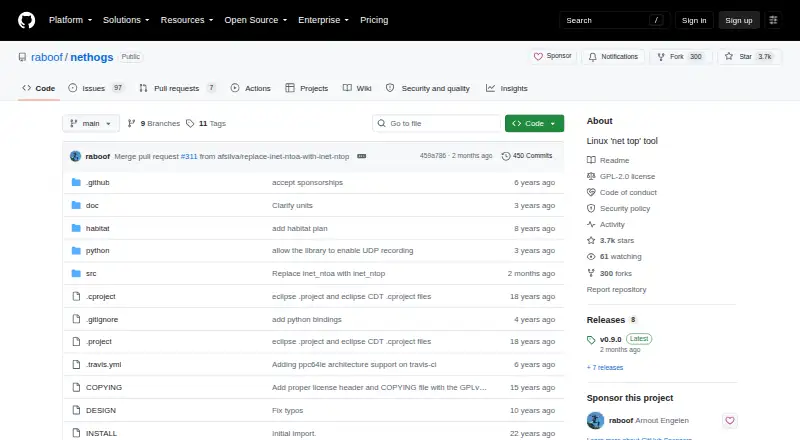800x440 pixels.
Task: Open the INSTALL file
Action: click(101, 433)
